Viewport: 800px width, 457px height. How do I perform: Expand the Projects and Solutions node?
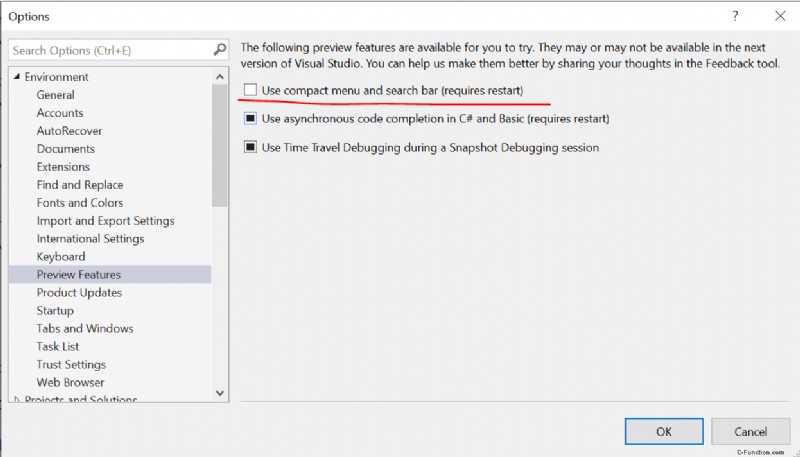pyautogui.click(x=16, y=400)
